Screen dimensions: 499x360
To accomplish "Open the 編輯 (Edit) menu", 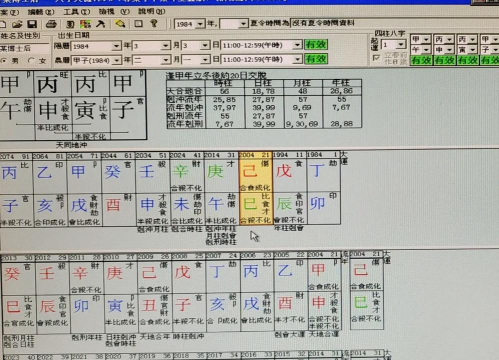I will [x=41, y=12].
